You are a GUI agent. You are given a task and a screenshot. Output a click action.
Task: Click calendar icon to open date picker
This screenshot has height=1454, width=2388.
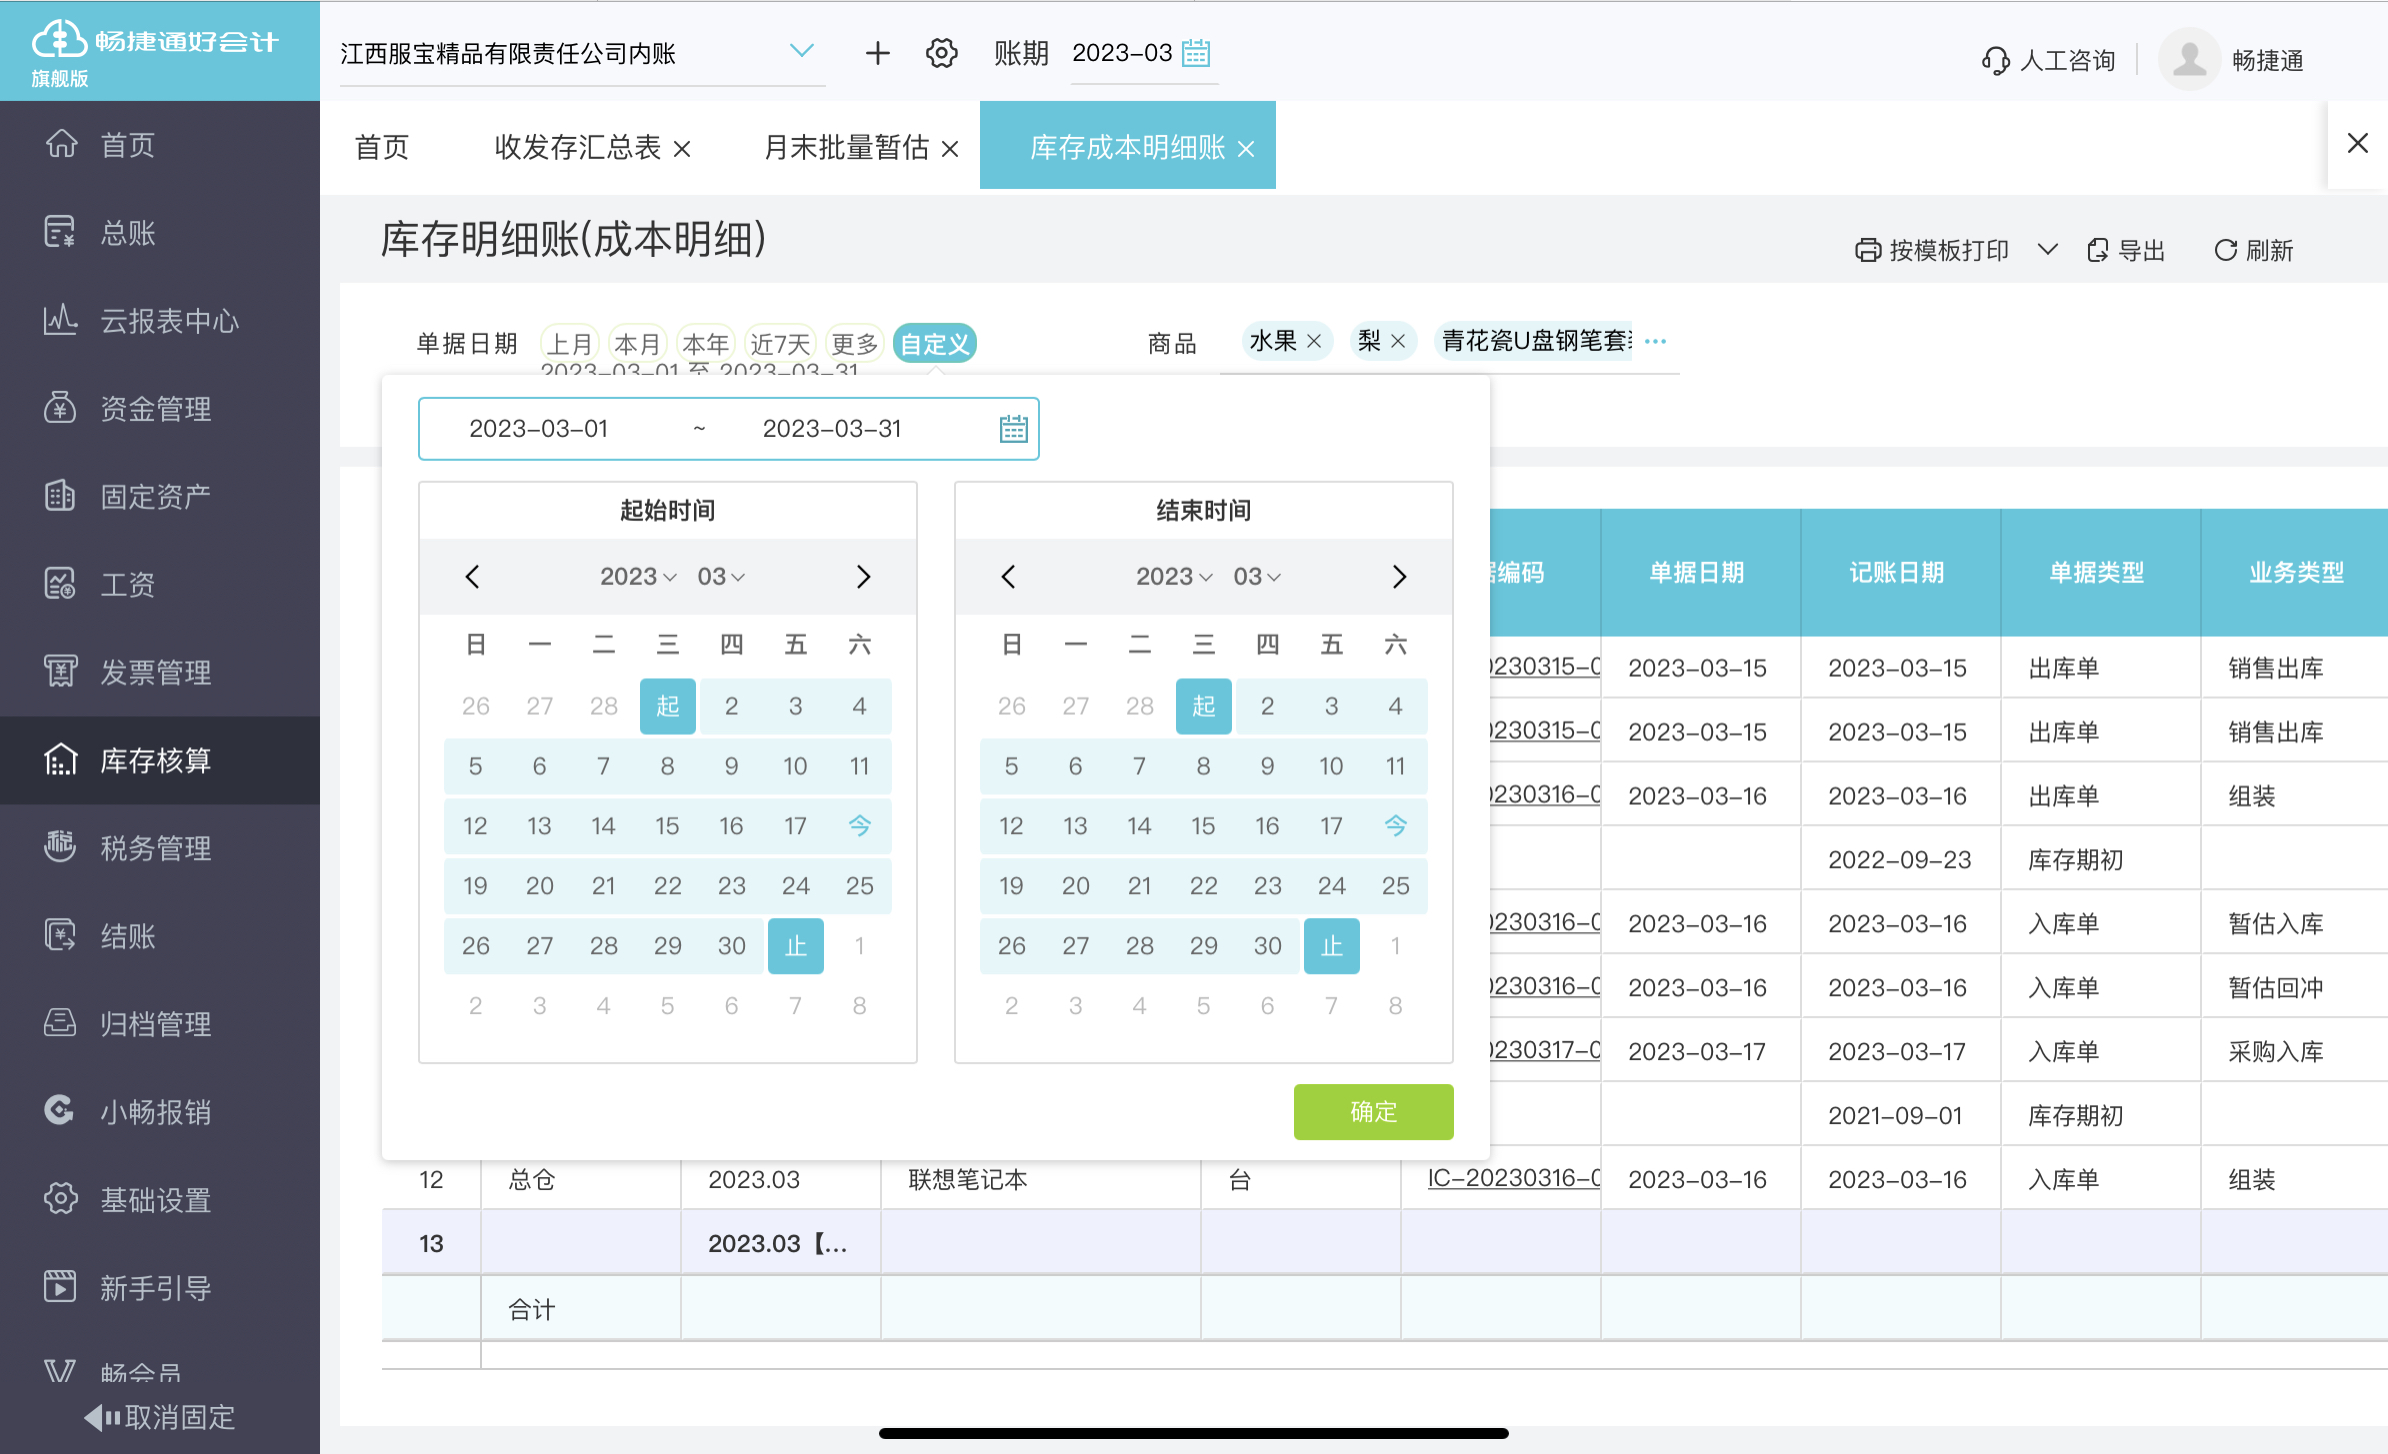tap(1011, 428)
